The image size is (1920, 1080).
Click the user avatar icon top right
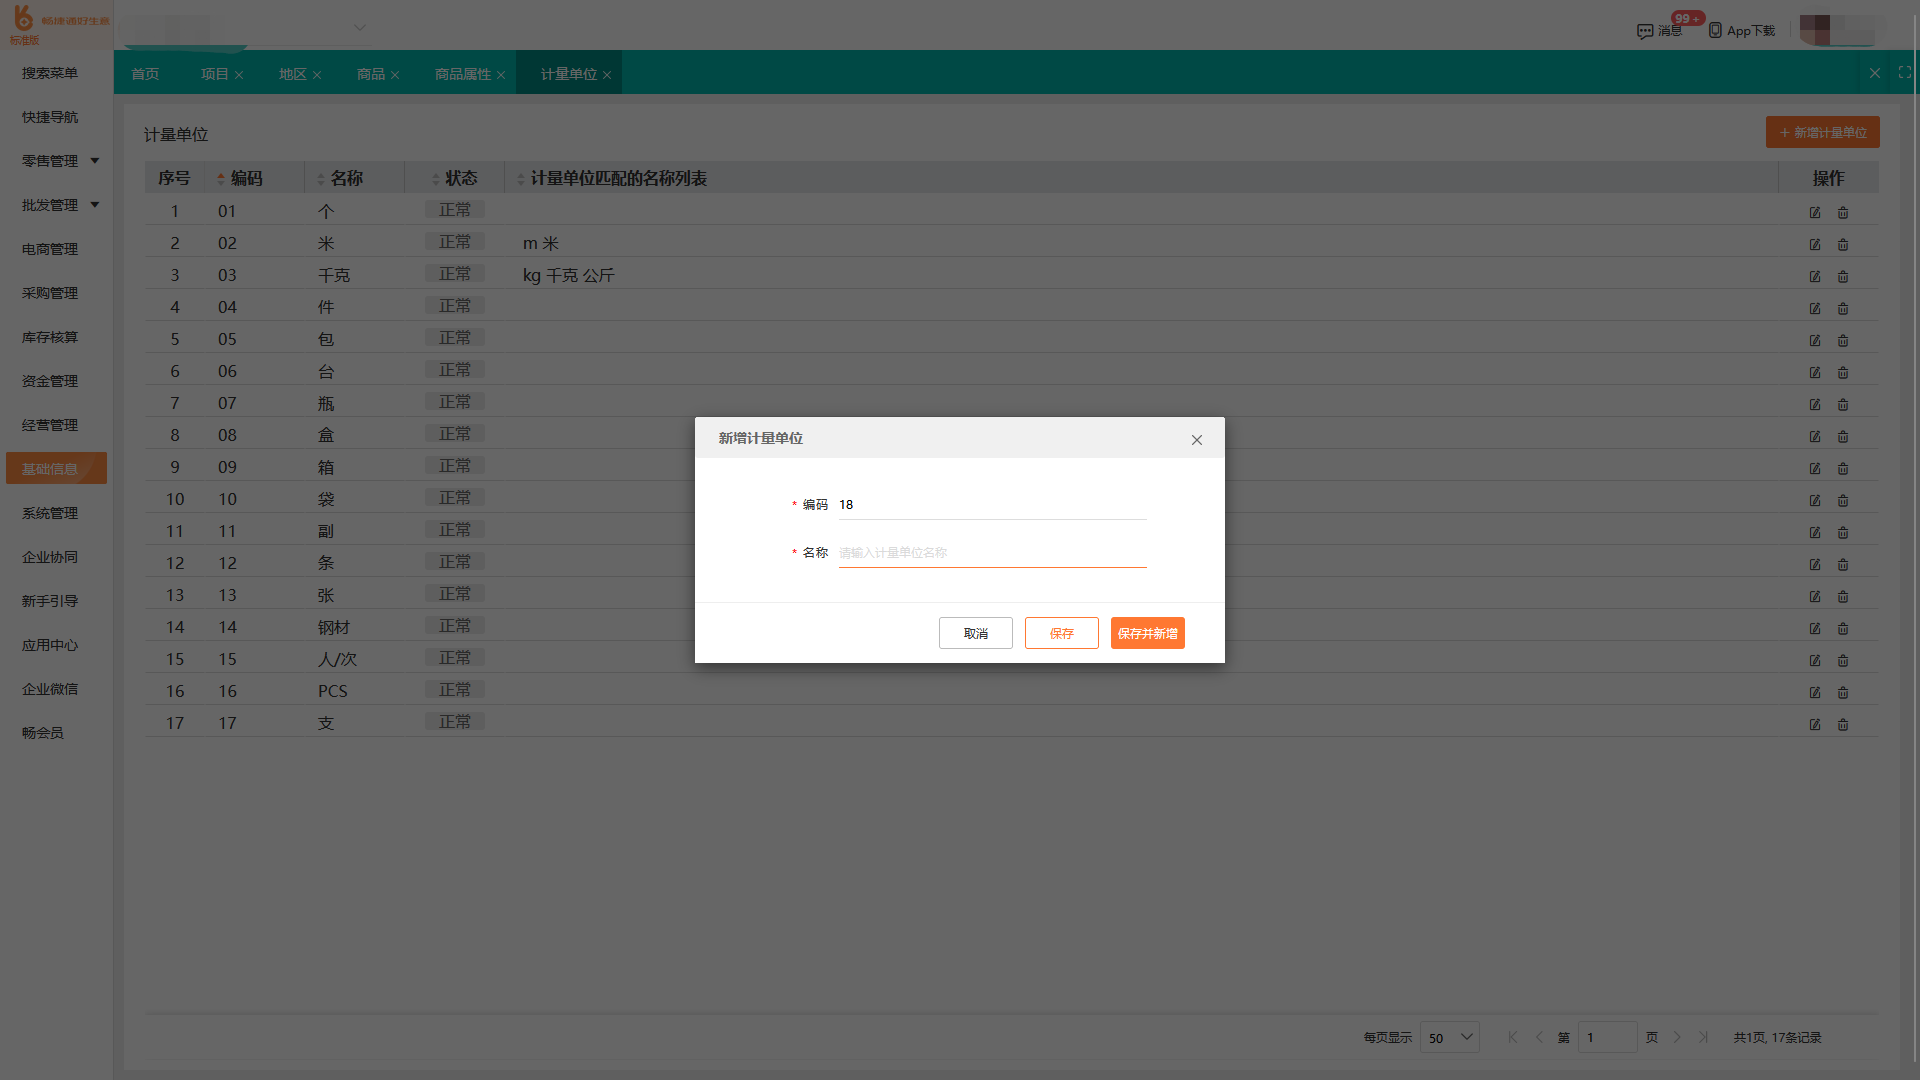click(x=1815, y=29)
